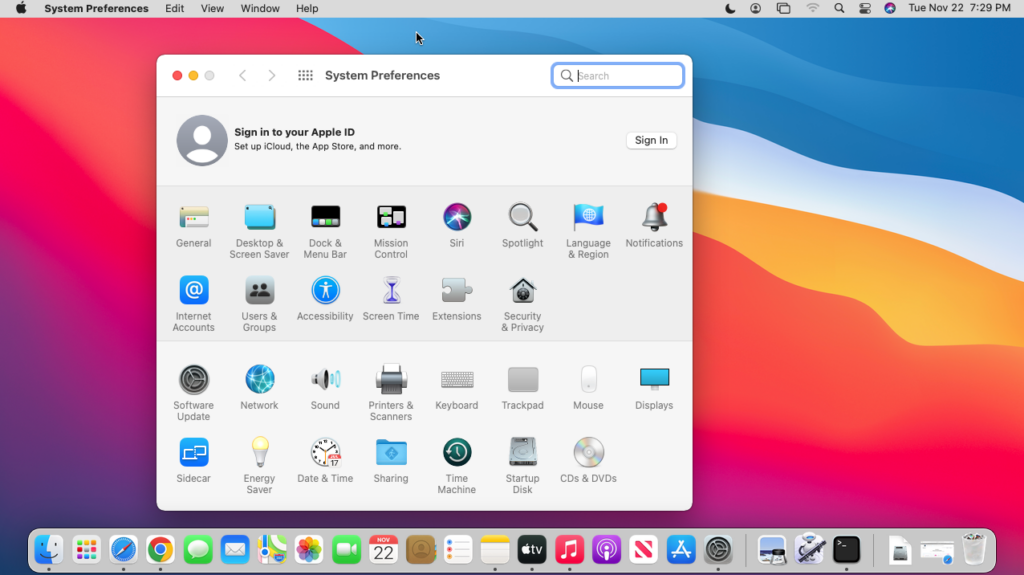Image resolution: width=1024 pixels, height=575 pixels.
Task: Go back with the left chevron
Action: (x=243, y=76)
